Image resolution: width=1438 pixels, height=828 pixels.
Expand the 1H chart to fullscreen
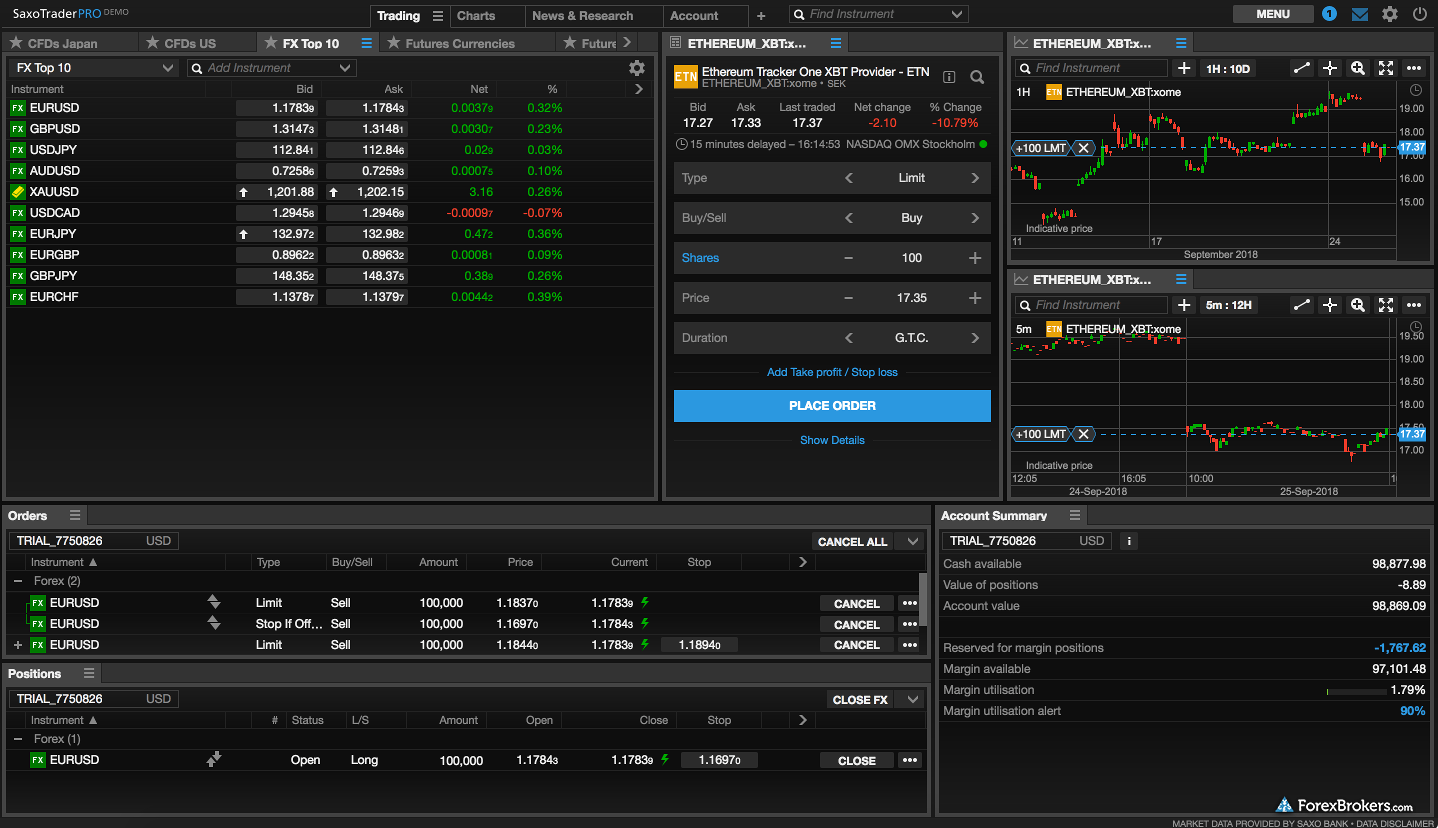(x=1386, y=68)
